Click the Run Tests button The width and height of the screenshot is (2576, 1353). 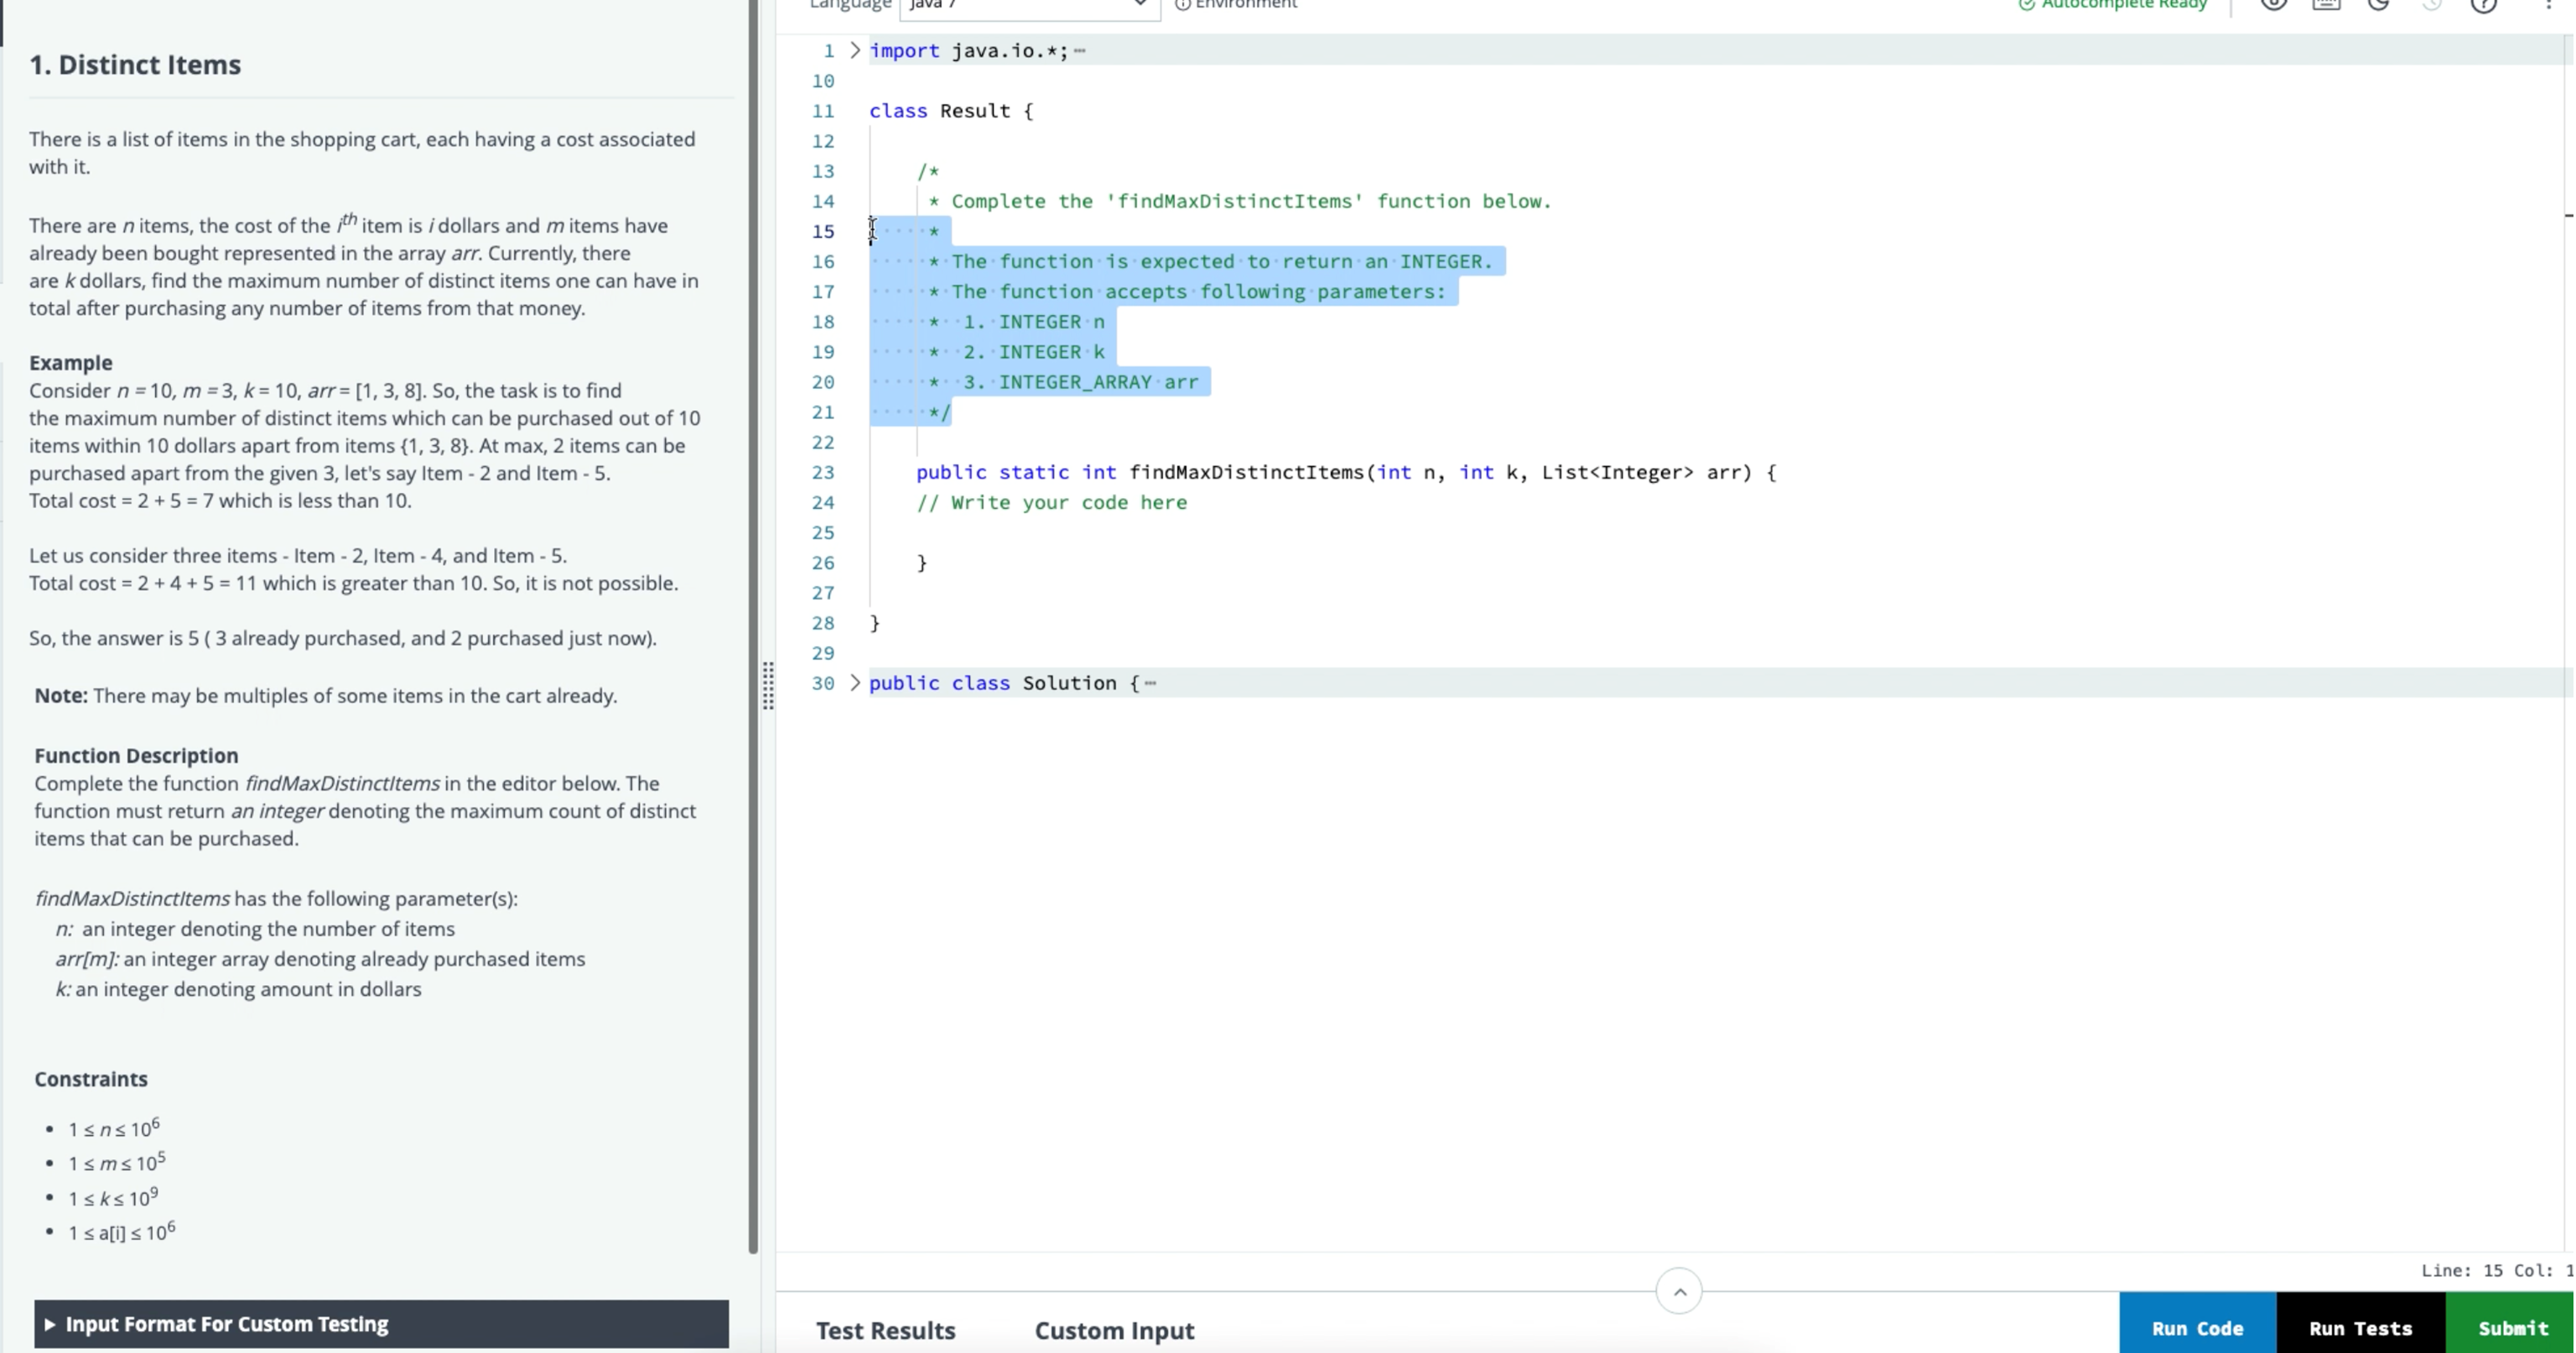2360,1328
